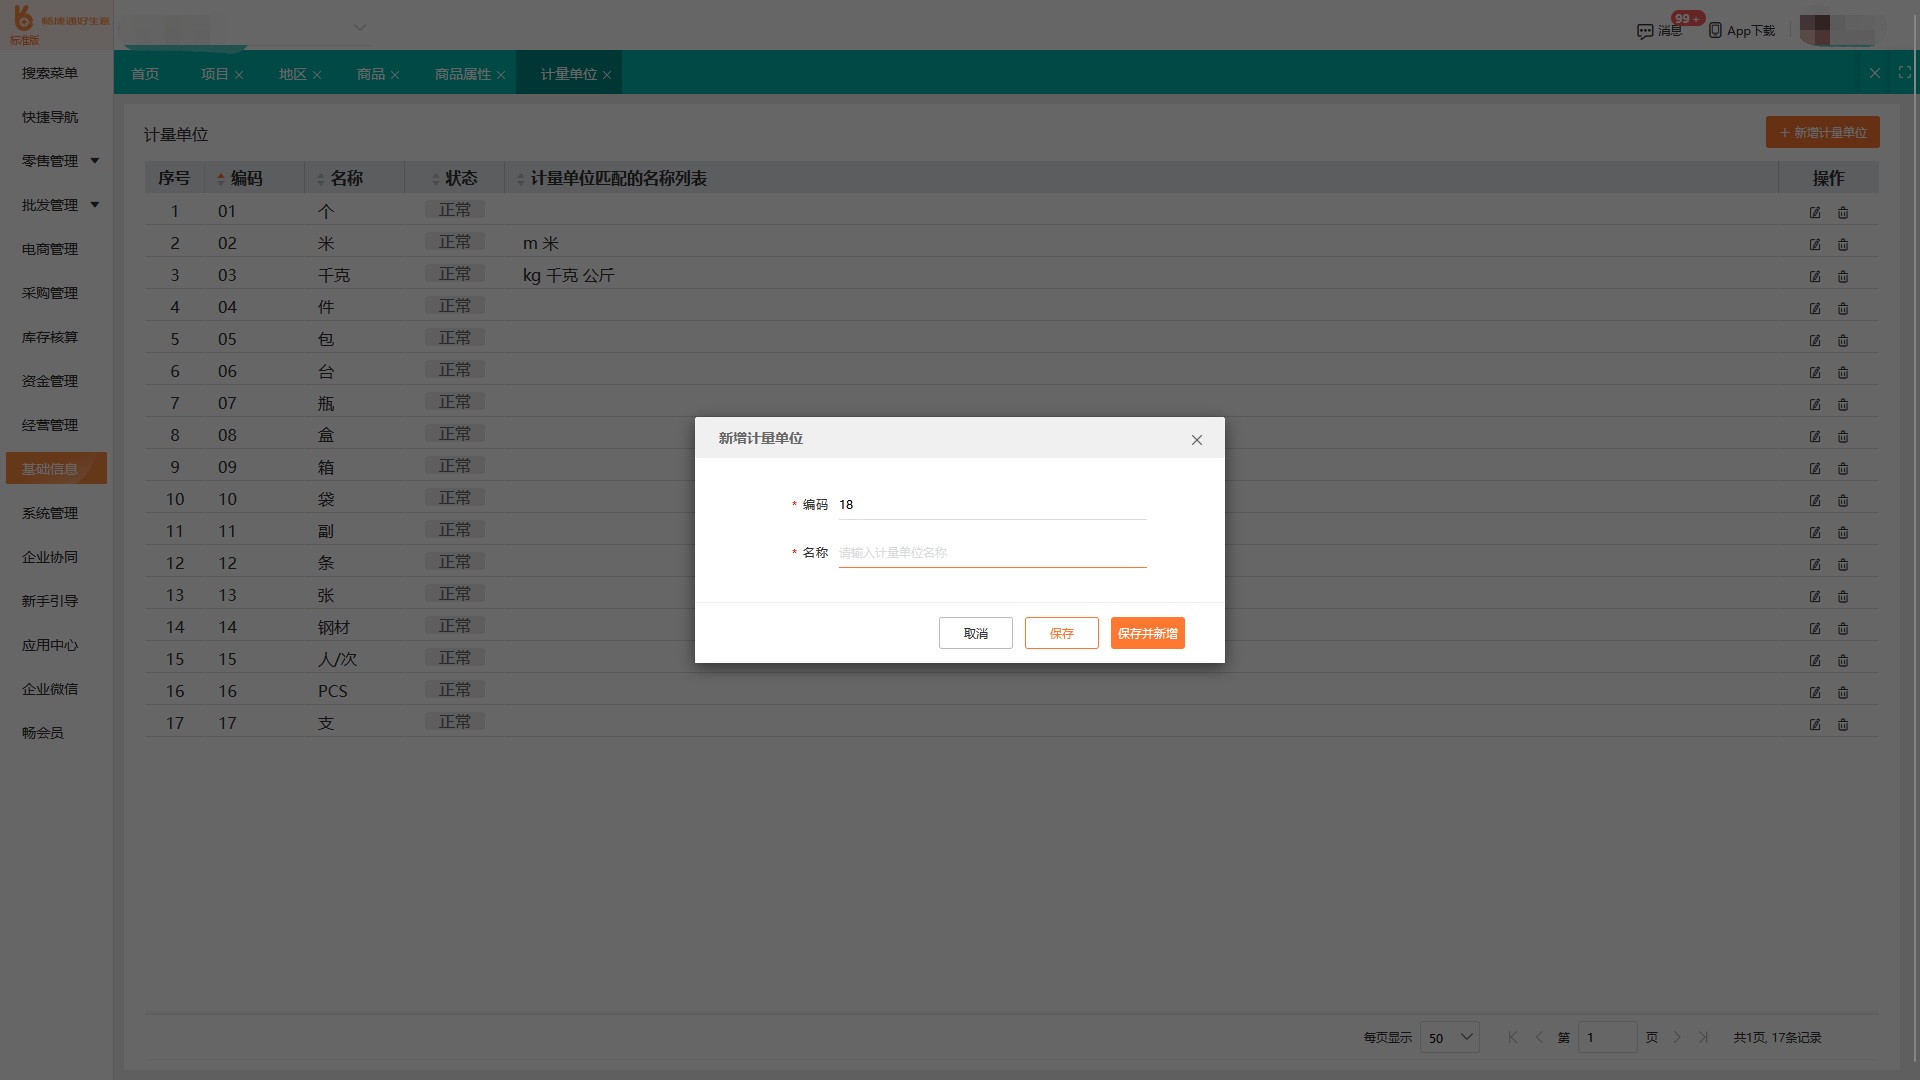1920x1080 pixels.
Task: Click the 消息 notification icon
Action: (1659, 29)
